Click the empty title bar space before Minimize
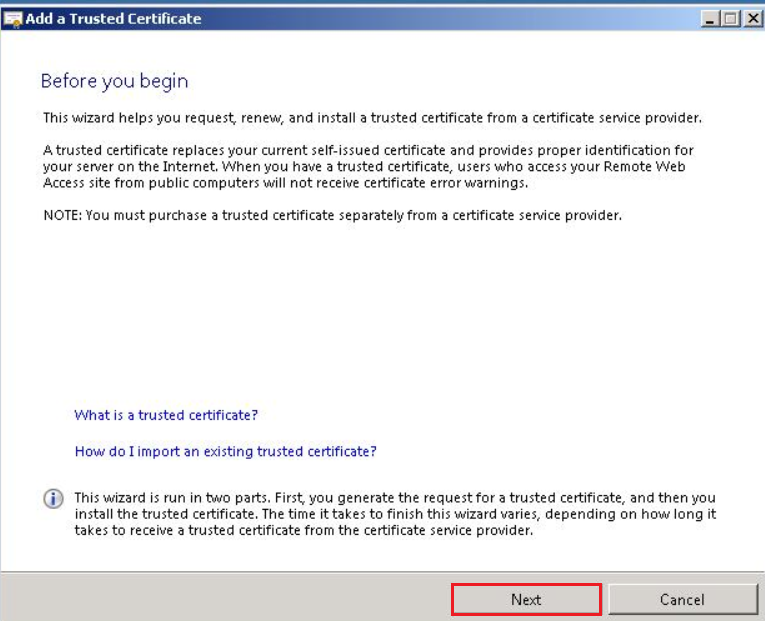765x621 pixels. [450, 18]
